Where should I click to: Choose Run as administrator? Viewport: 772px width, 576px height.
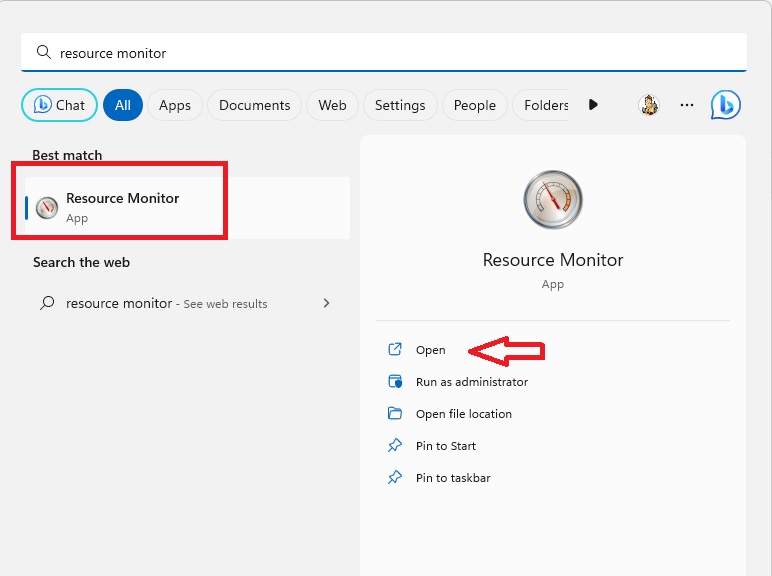click(x=472, y=382)
